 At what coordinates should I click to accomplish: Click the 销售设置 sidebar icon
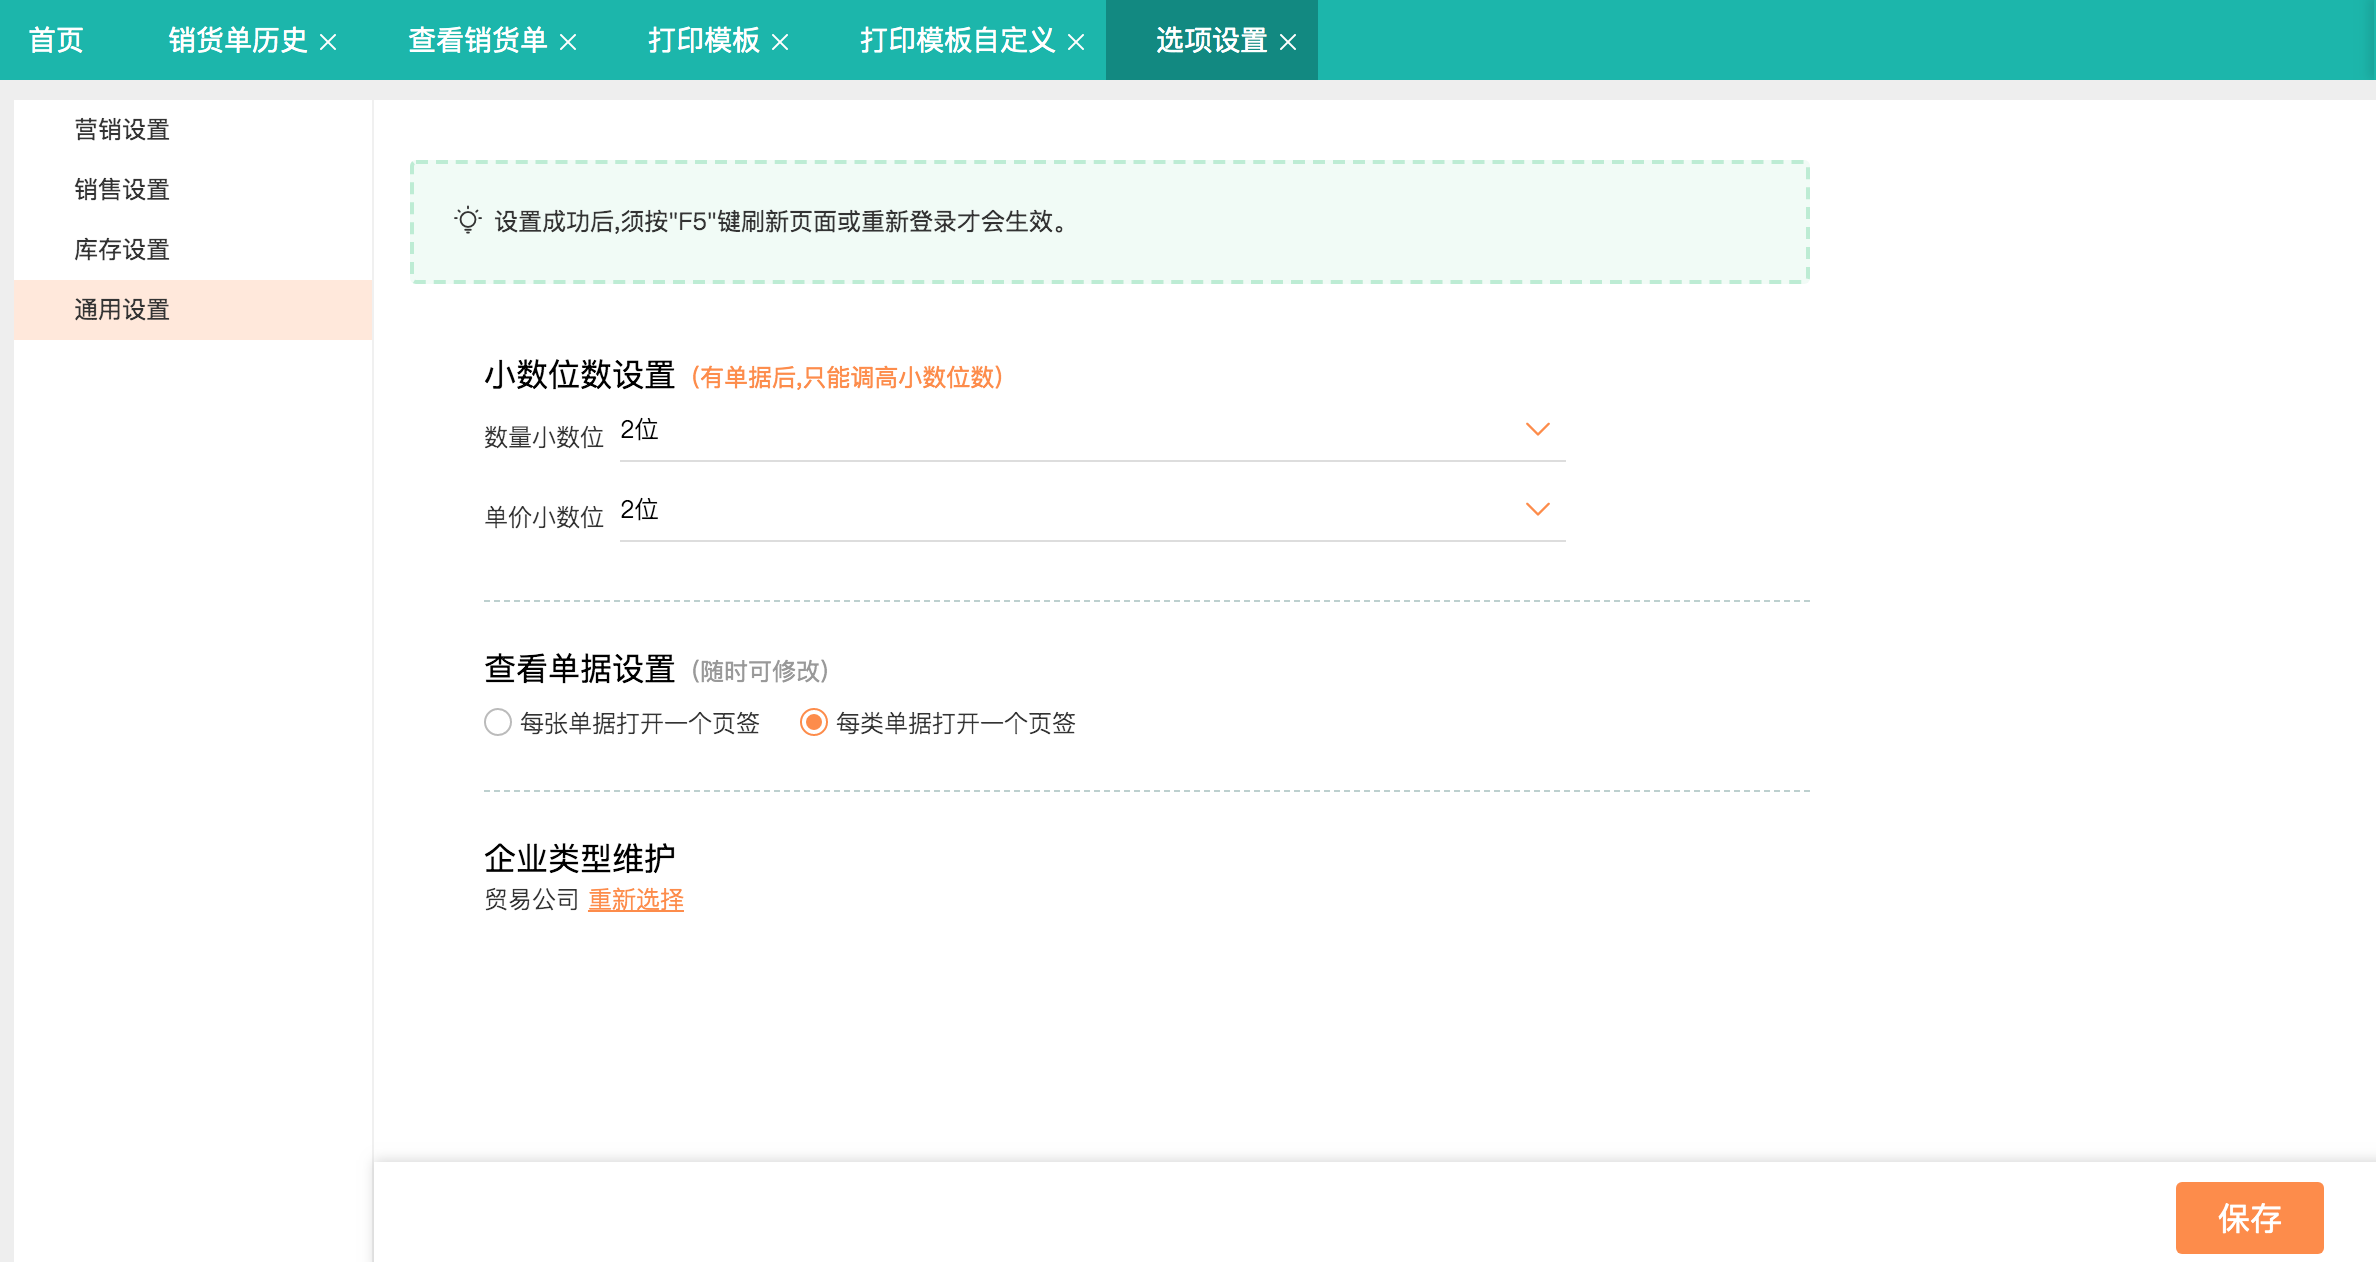coord(123,189)
